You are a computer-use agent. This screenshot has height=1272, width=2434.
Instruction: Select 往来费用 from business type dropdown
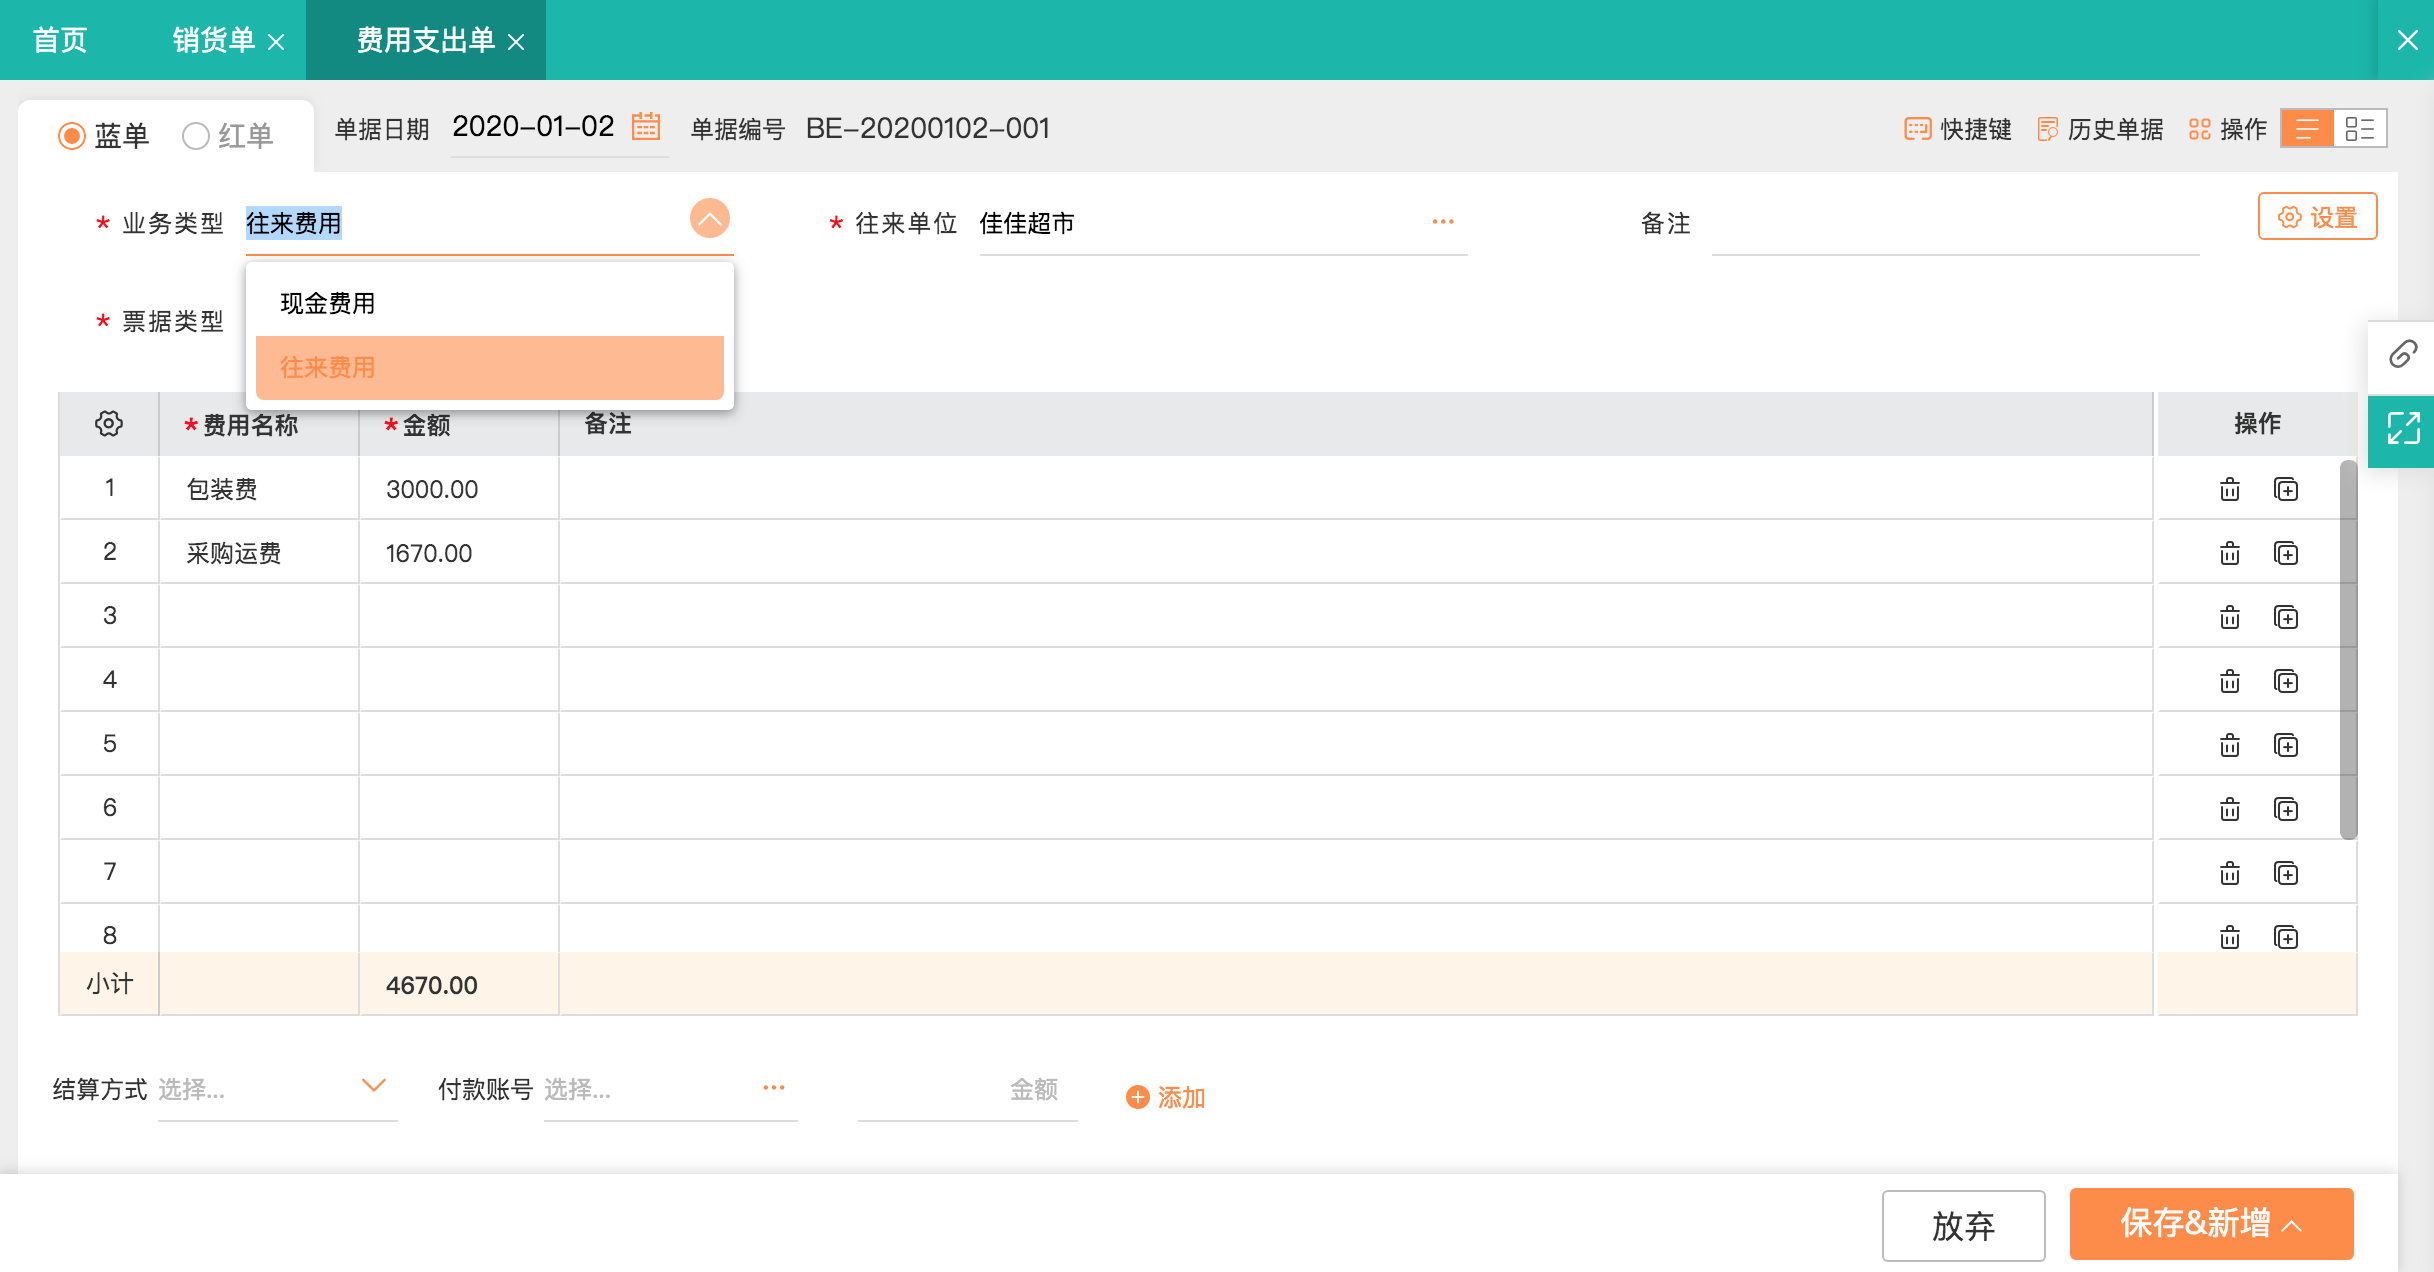pos(488,367)
